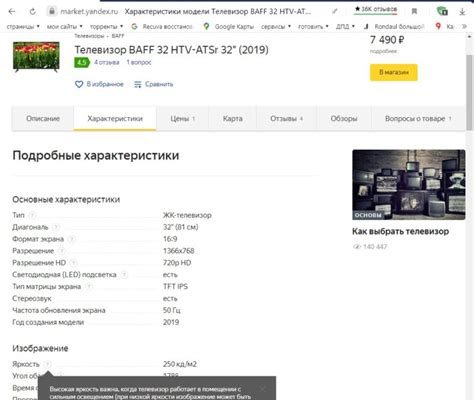
Task: Click the value ЖК-телевизор
Action: point(187,215)
